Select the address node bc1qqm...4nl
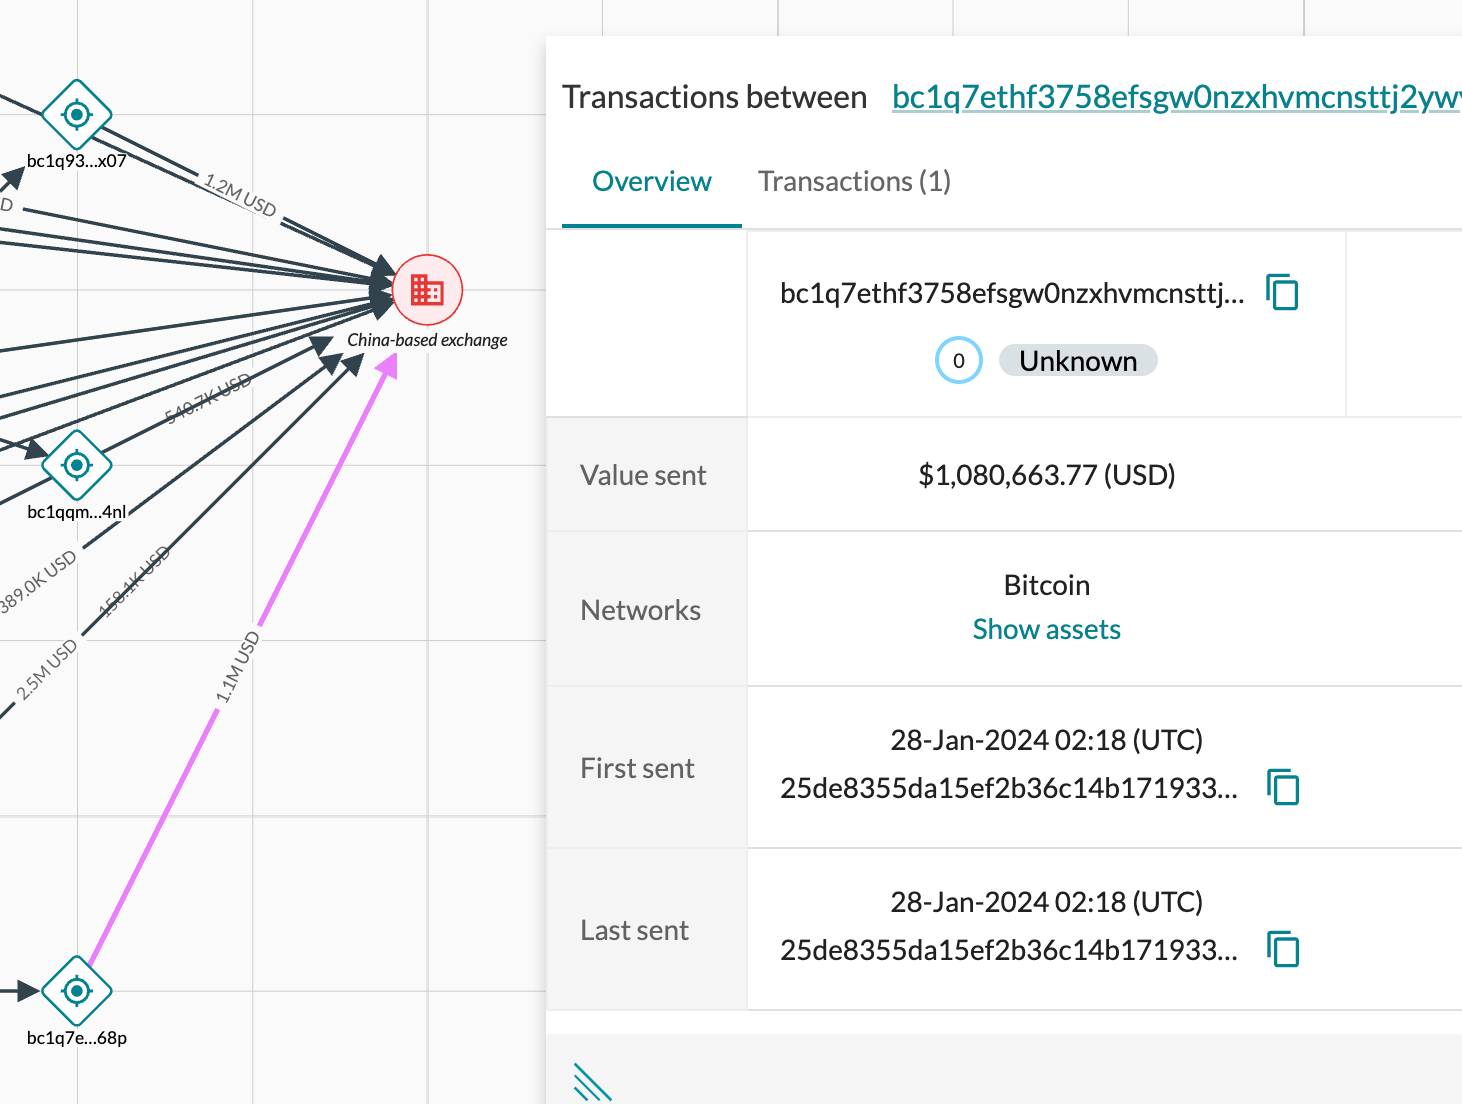Image resolution: width=1462 pixels, height=1104 pixels. (x=77, y=465)
